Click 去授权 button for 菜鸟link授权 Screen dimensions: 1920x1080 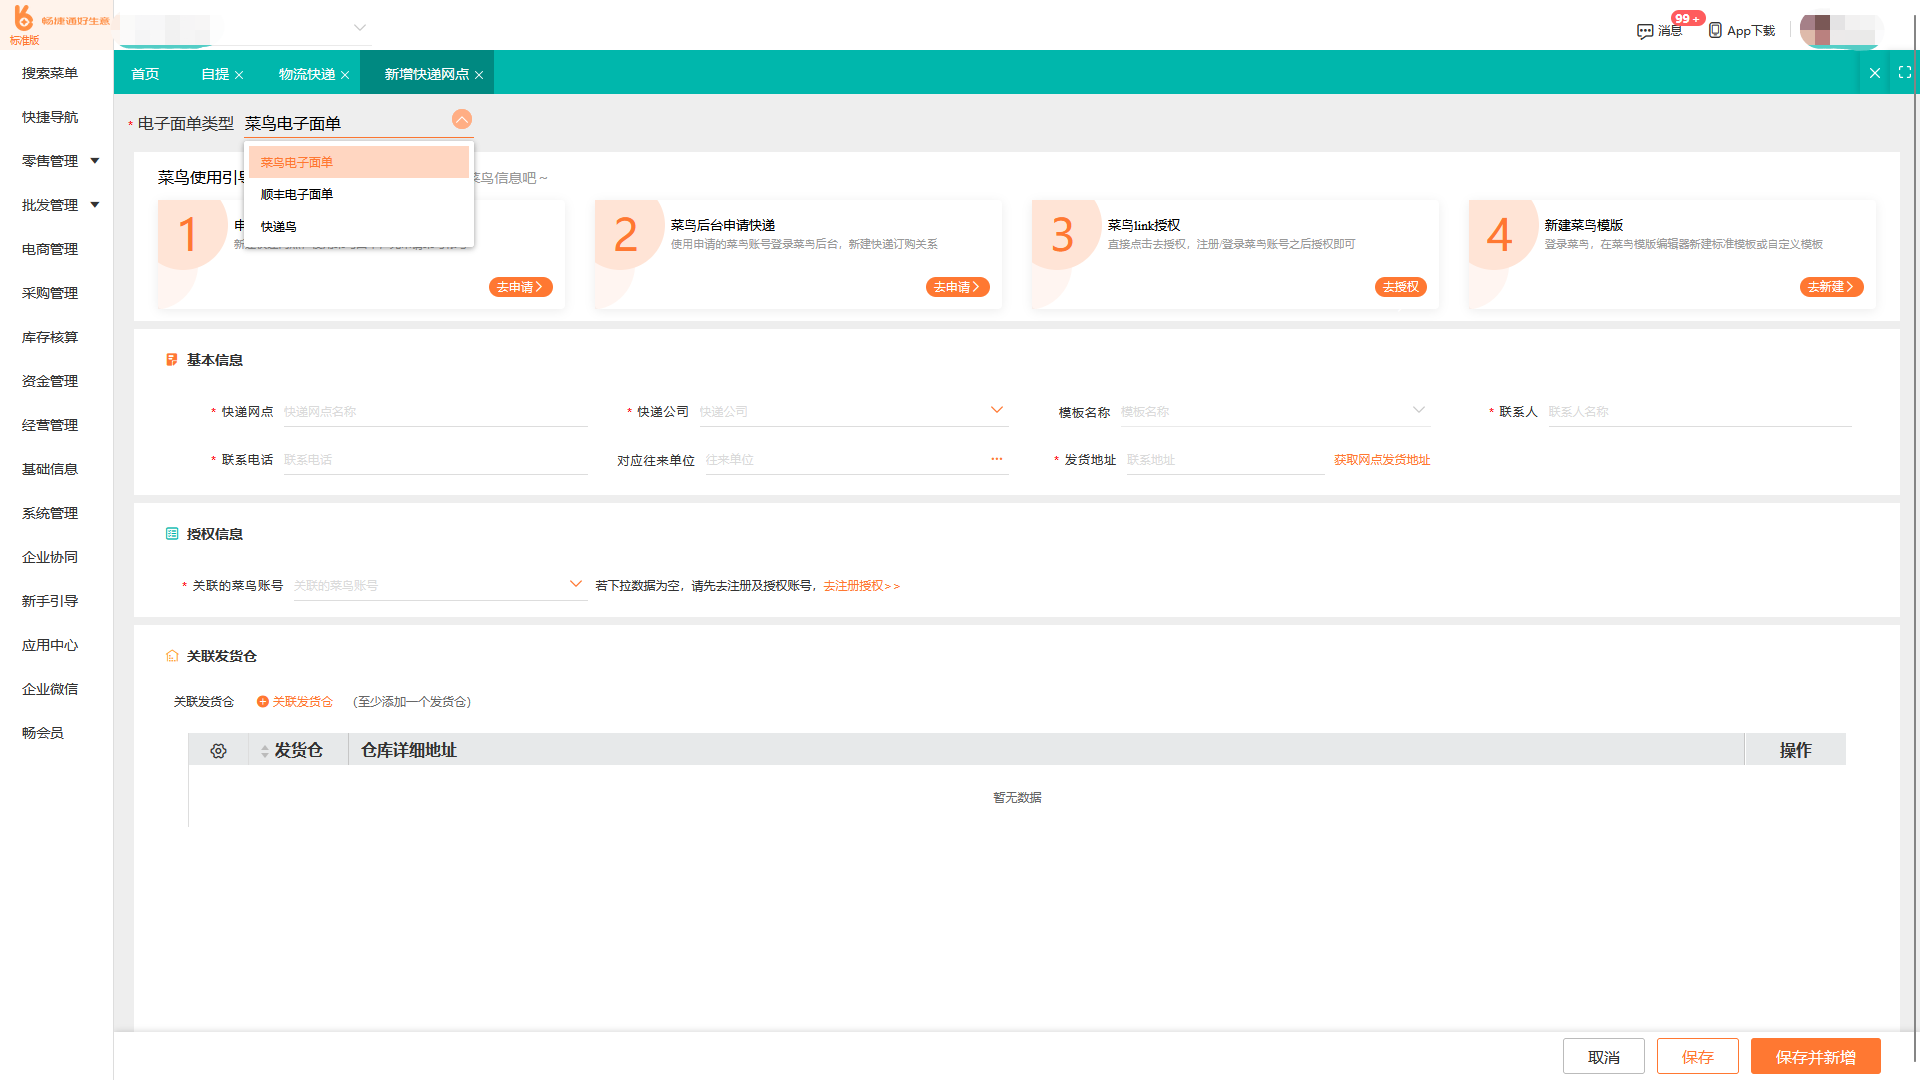[x=1400, y=287]
